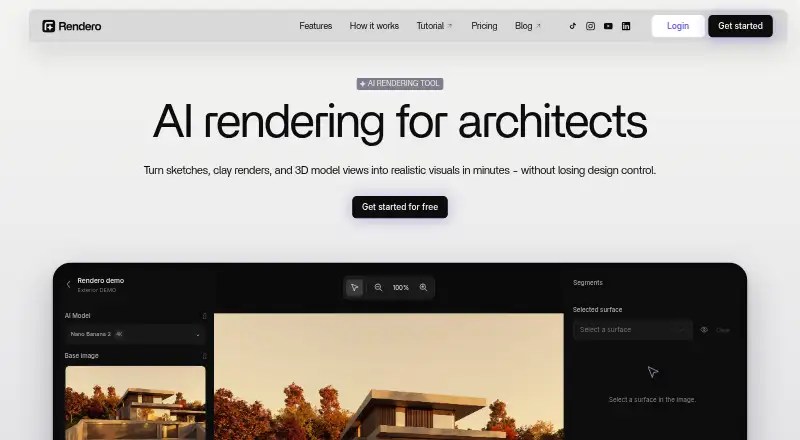Open the Select a surface dropdown
The image size is (800, 440).
[633, 330]
